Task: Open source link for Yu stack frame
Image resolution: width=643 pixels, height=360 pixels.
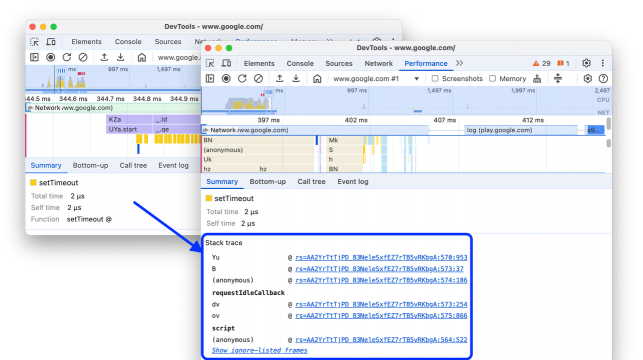Action: point(381,257)
